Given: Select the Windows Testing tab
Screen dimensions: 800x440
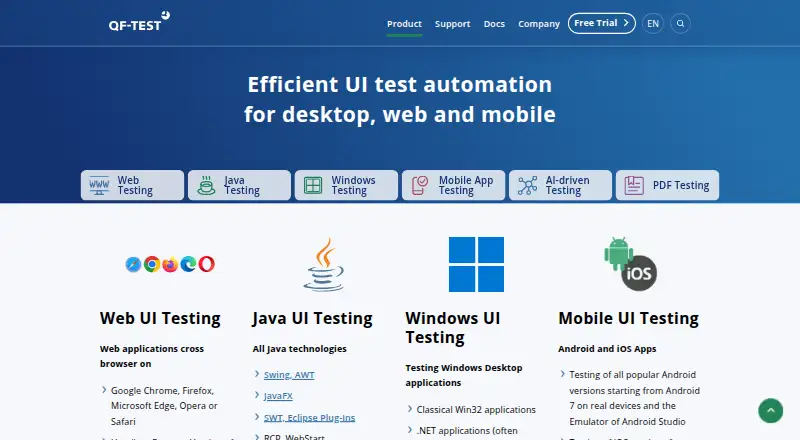Looking at the screenshot, I should (x=346, y=185).
